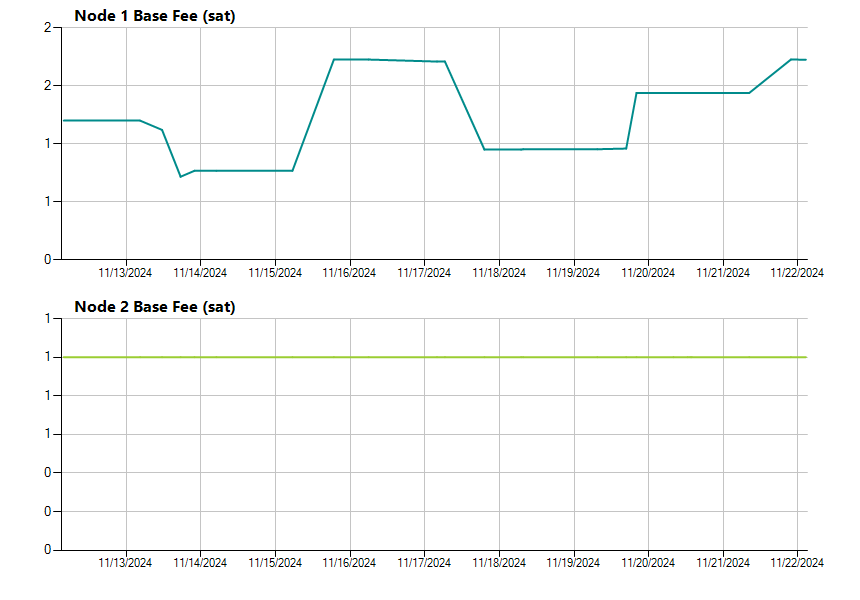Click the topmost y-axis label of Node 2
Viewport: 860px width, 600px height.
(46, 319)
